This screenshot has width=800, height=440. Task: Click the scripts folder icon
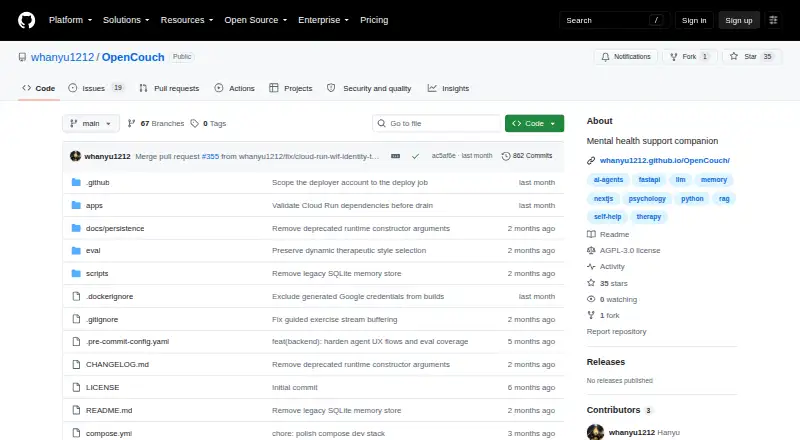tap(76, 274)
